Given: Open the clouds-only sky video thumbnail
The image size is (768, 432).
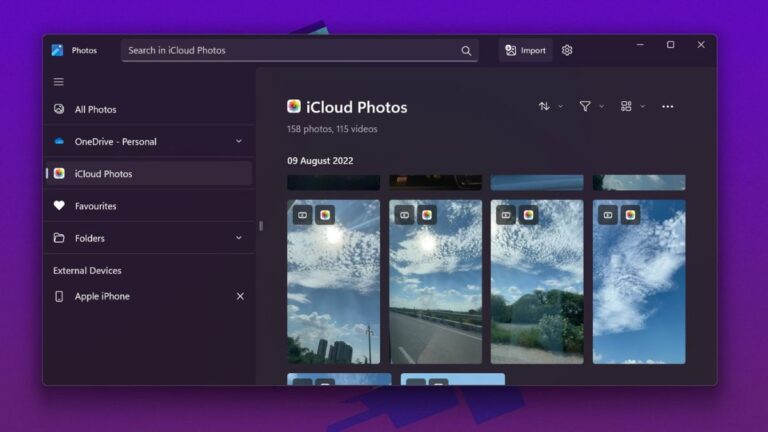Looking at the screenshot, I should [639, 282].
